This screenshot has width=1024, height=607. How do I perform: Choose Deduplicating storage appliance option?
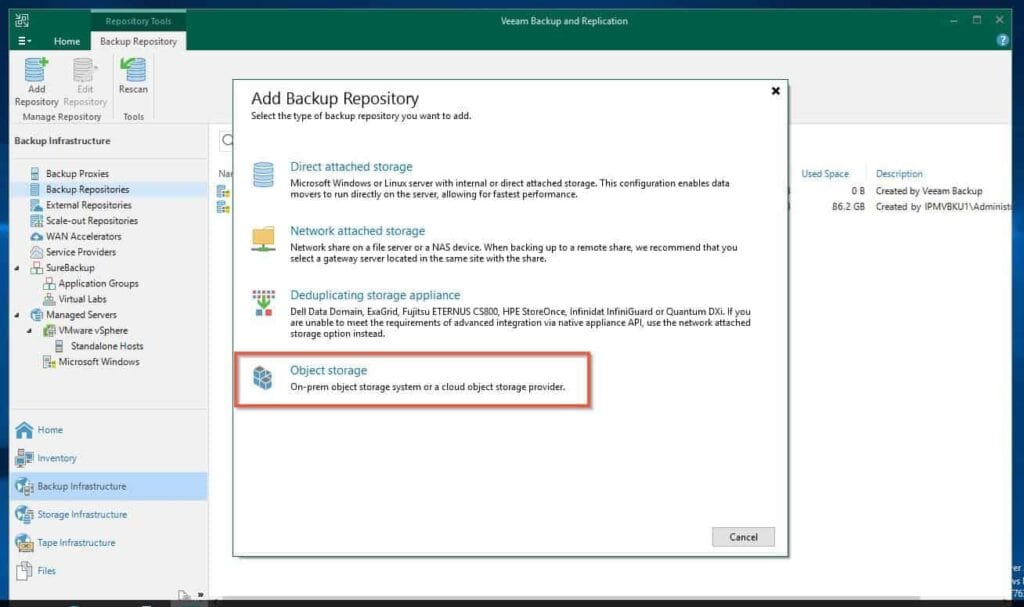pos(375,295)
